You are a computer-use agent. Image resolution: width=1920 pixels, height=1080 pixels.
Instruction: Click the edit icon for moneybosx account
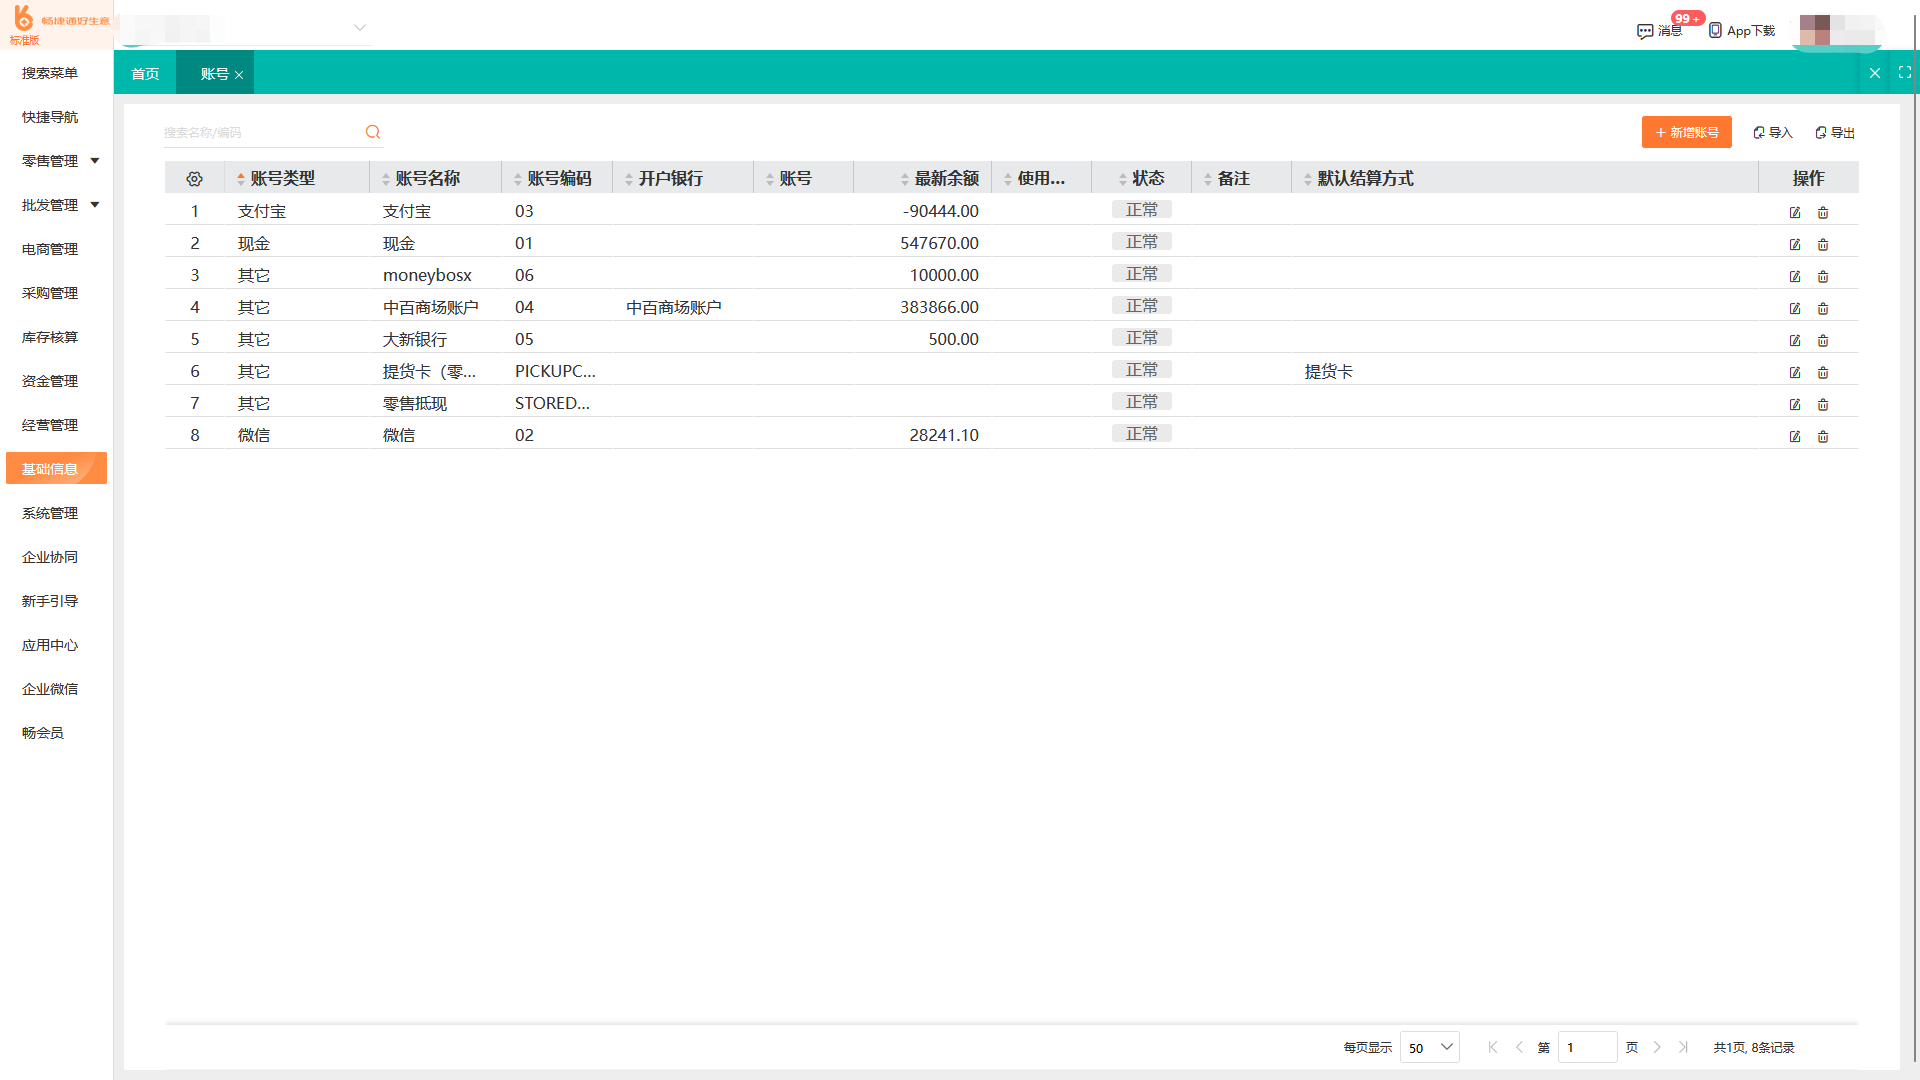[x=1795, y=274]
